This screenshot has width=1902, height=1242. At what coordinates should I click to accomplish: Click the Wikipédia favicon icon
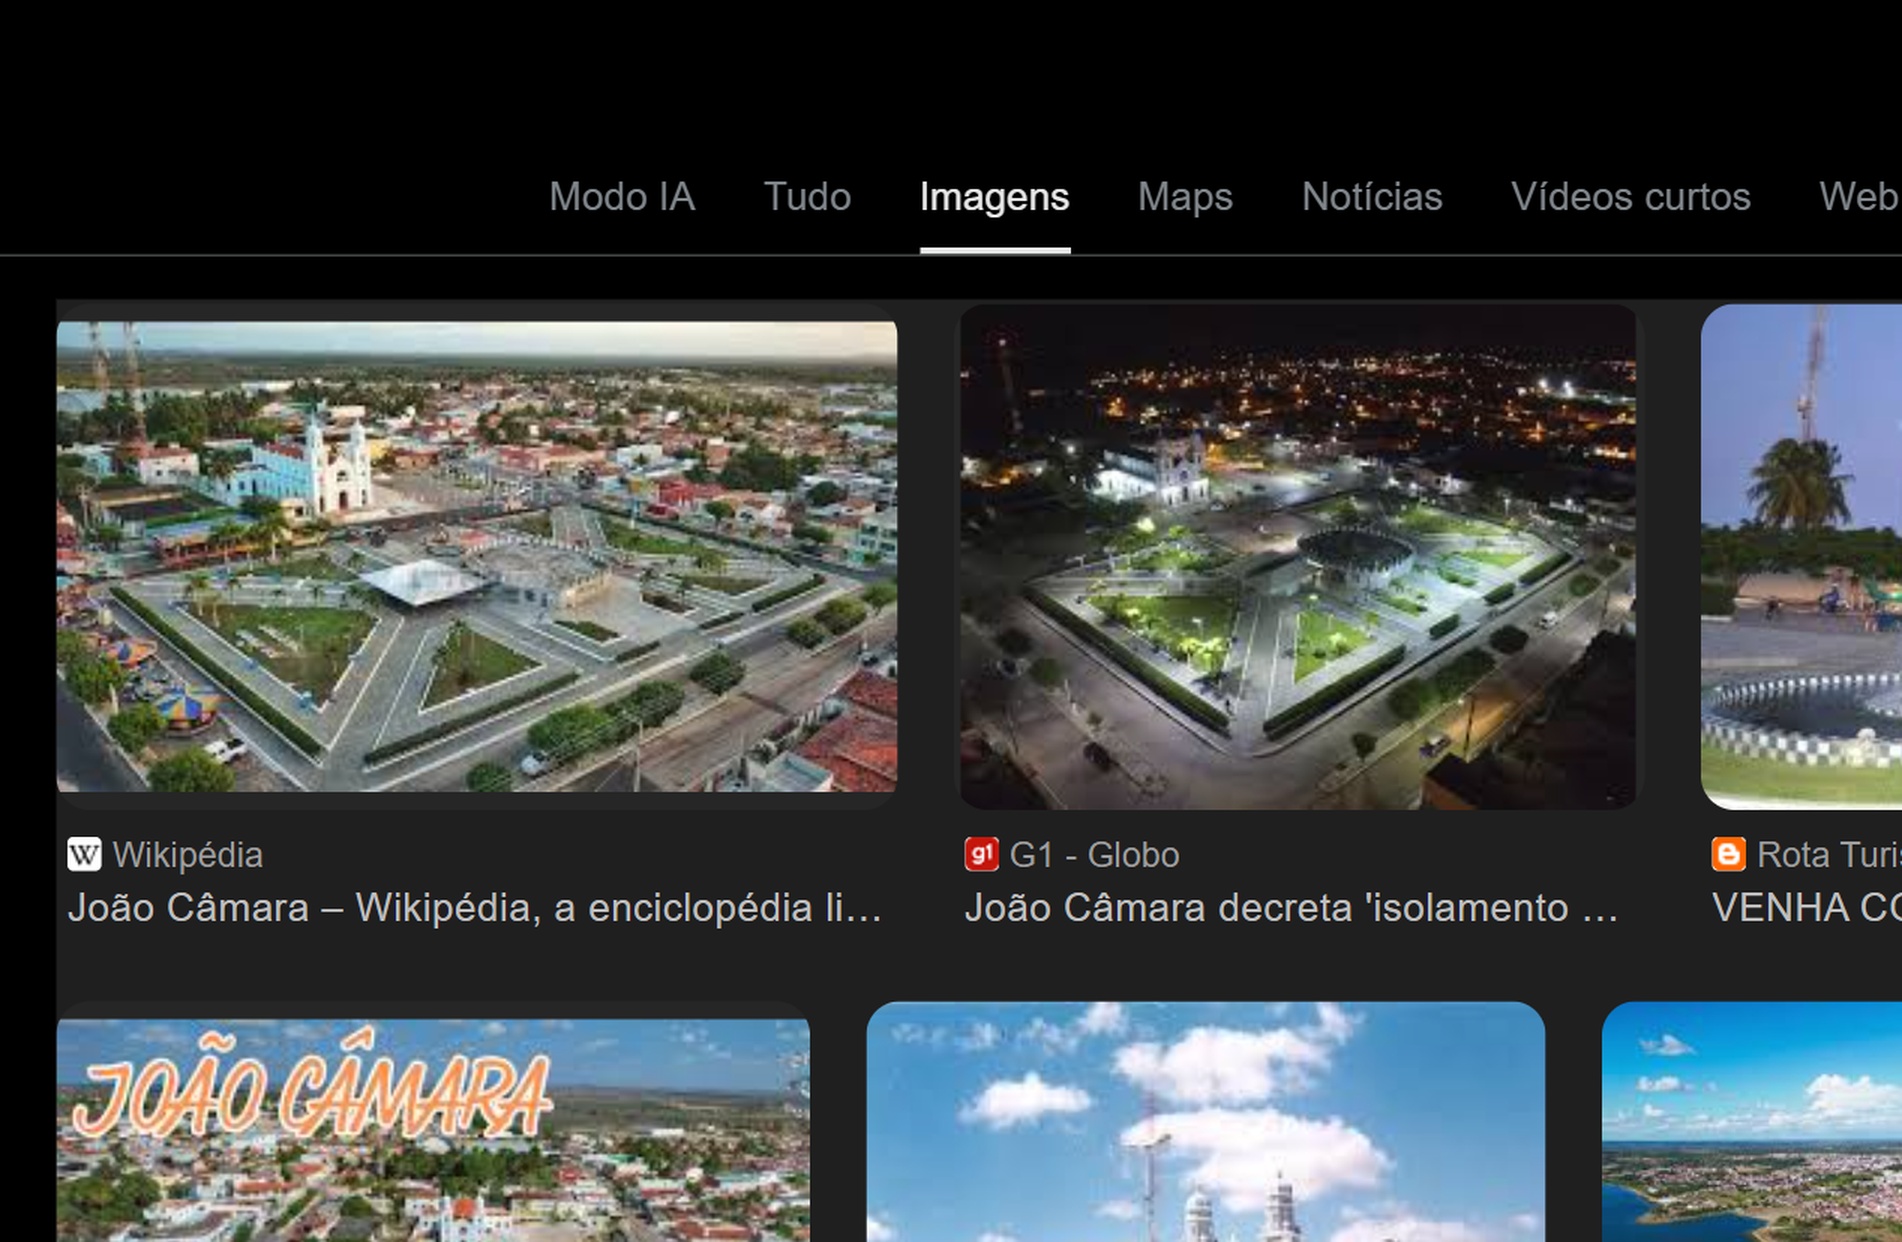click(84, 855)
